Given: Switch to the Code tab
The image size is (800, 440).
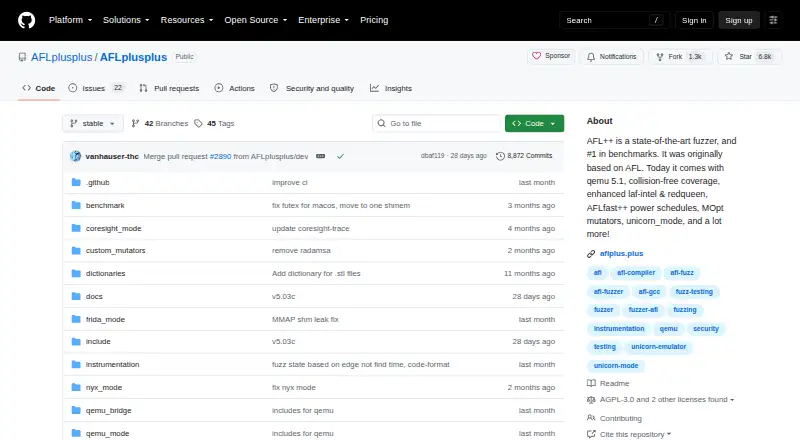Looking at the screenshot, I should (39, 88).
